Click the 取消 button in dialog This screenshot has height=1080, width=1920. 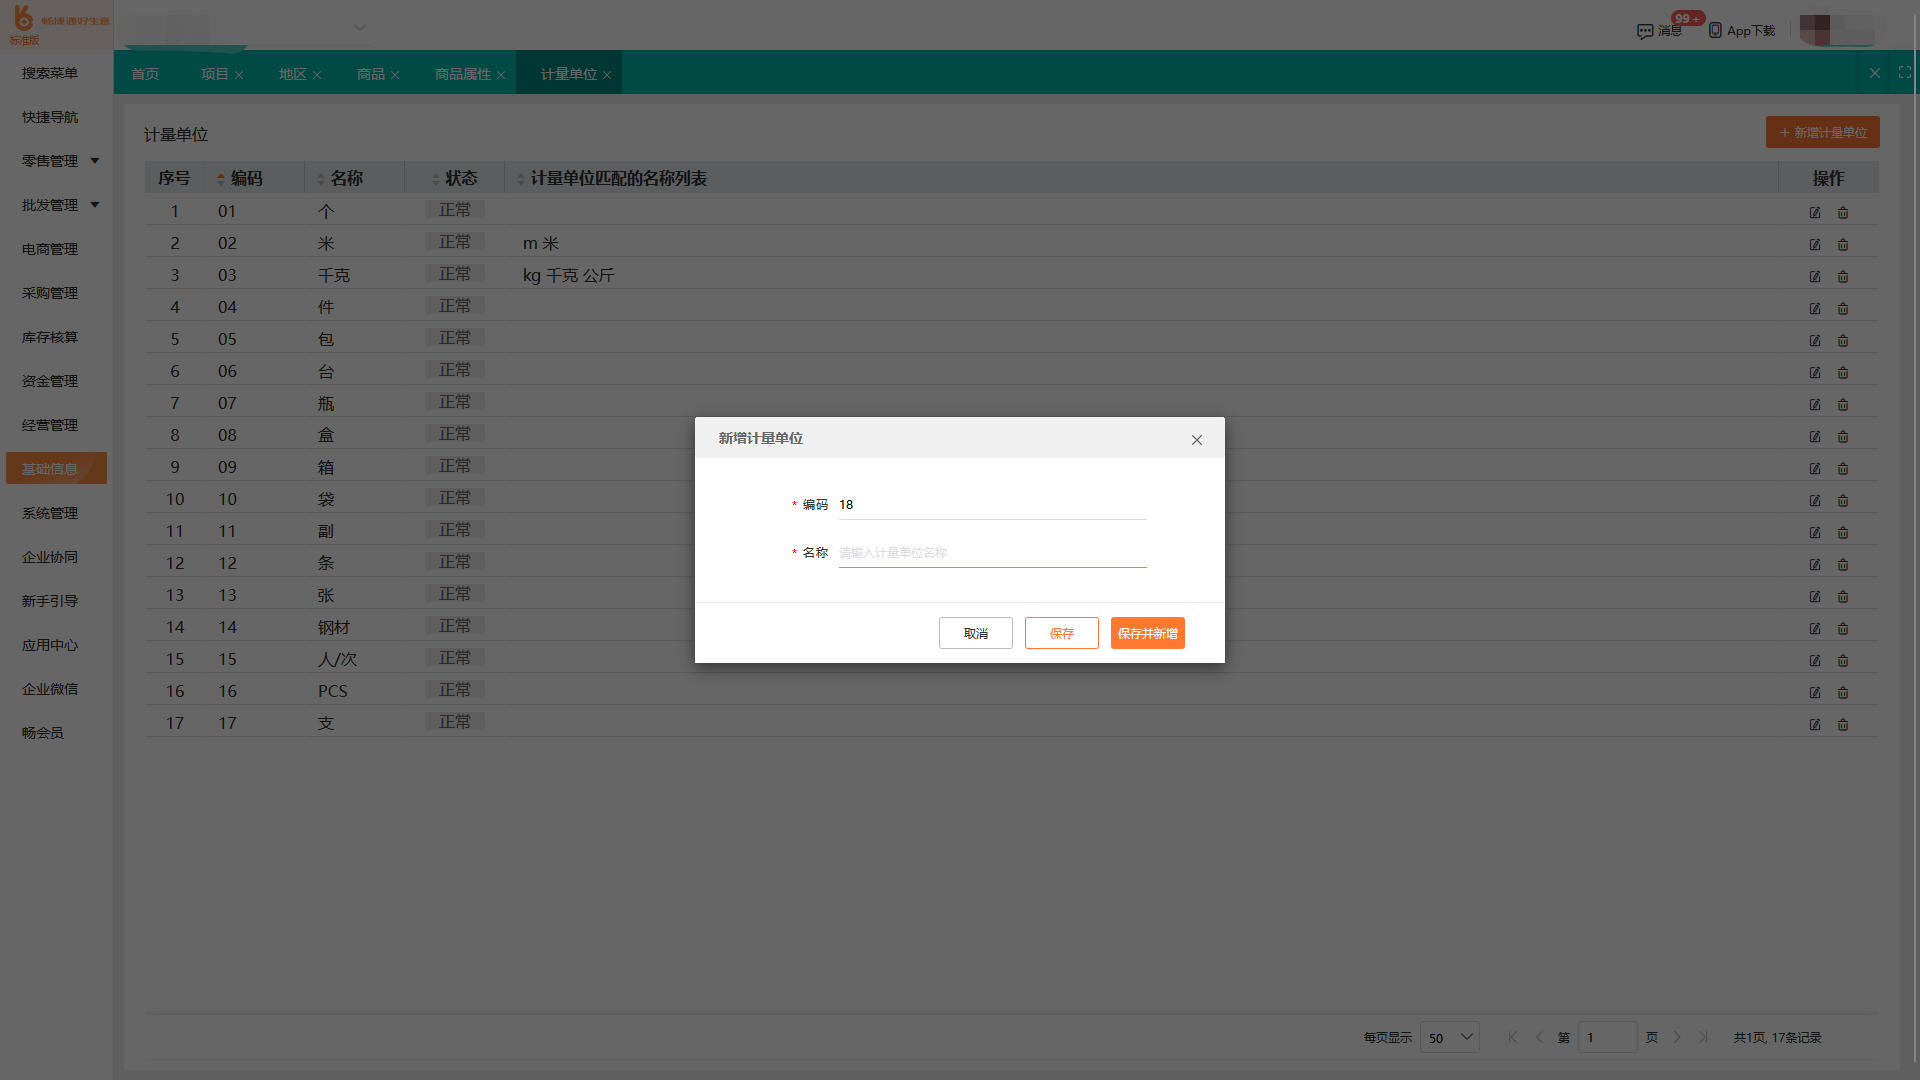point(976,633)
